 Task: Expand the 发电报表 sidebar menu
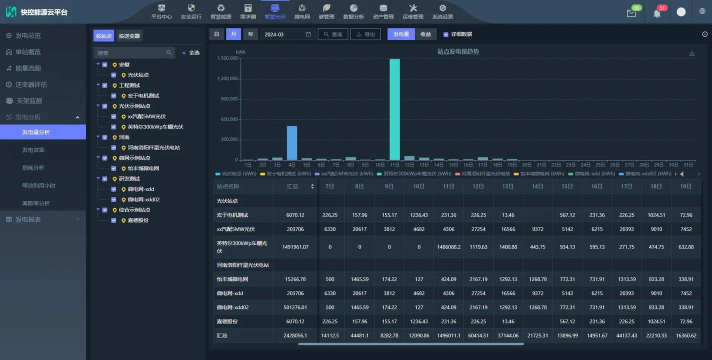tap(43, 219)
